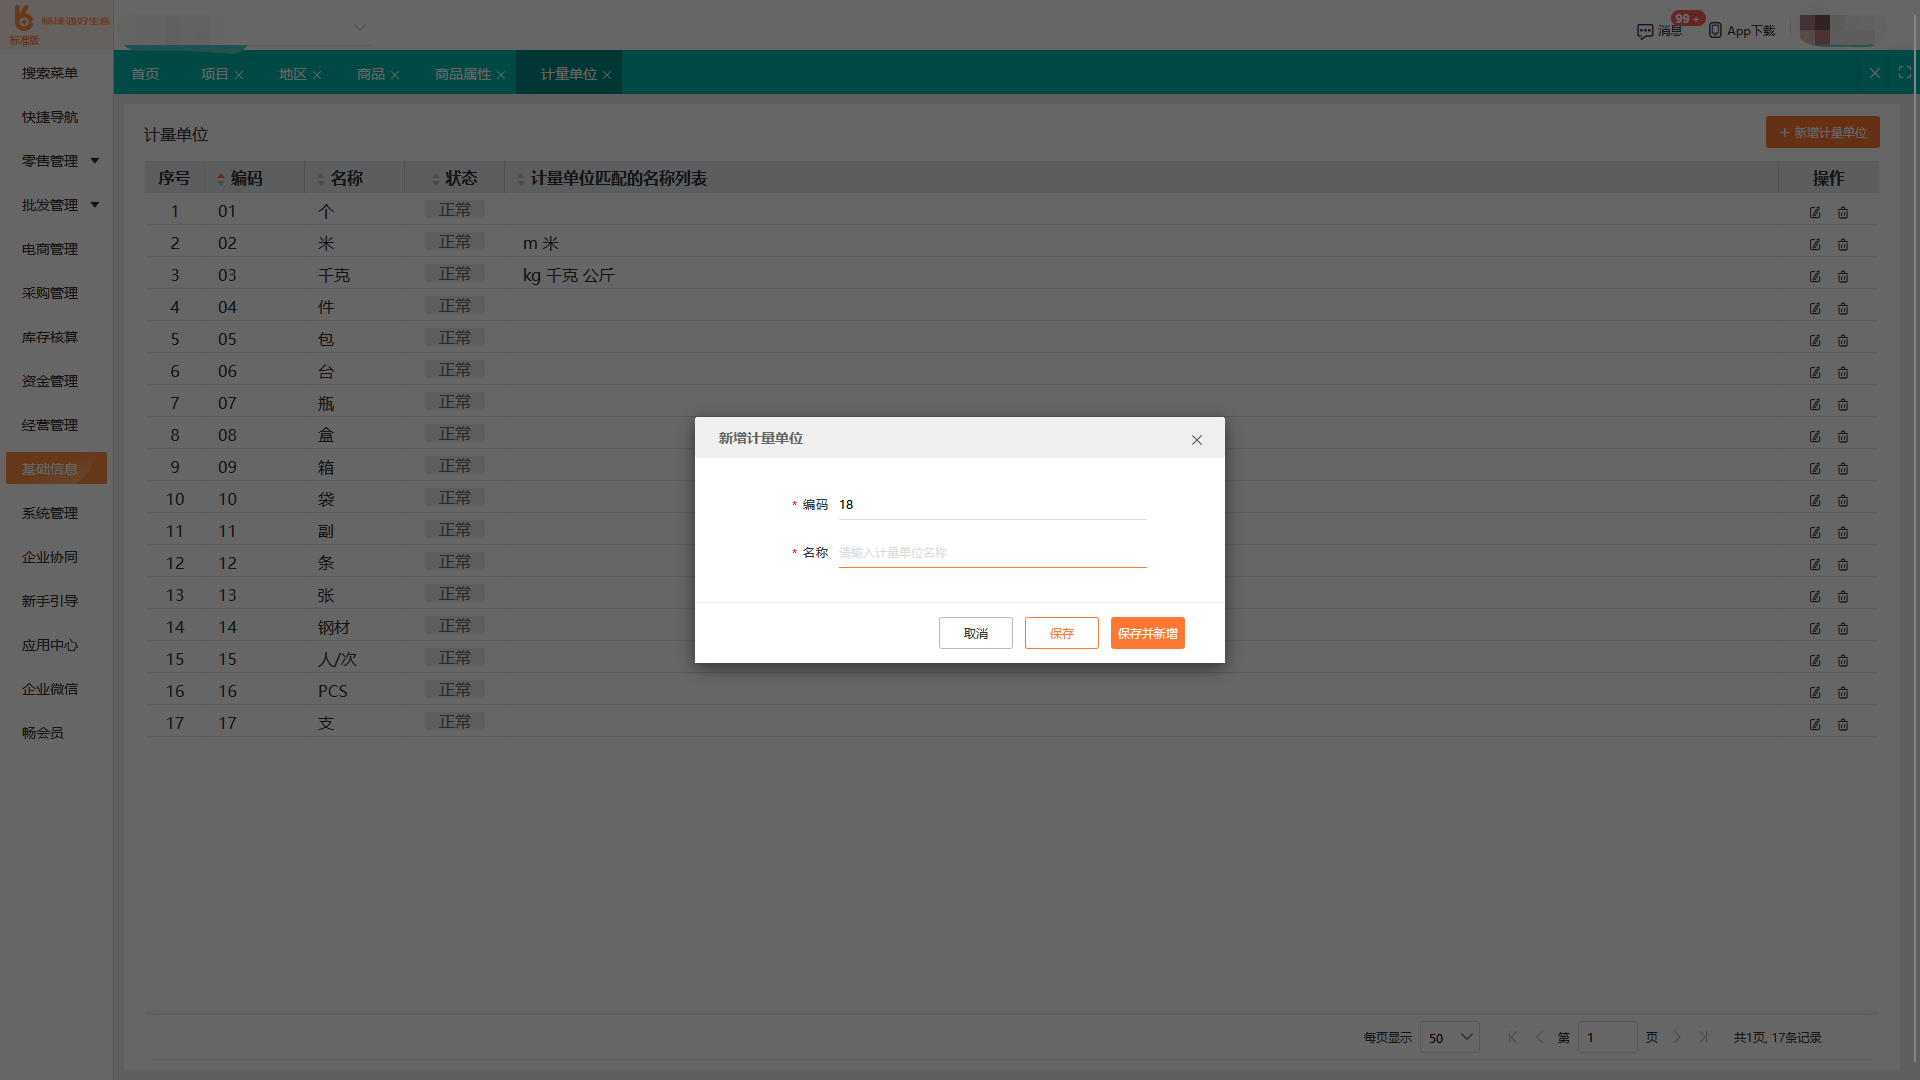Click 保存 button in dialog
The height and width of the screenshot is (1080, 1920).
1062,633
